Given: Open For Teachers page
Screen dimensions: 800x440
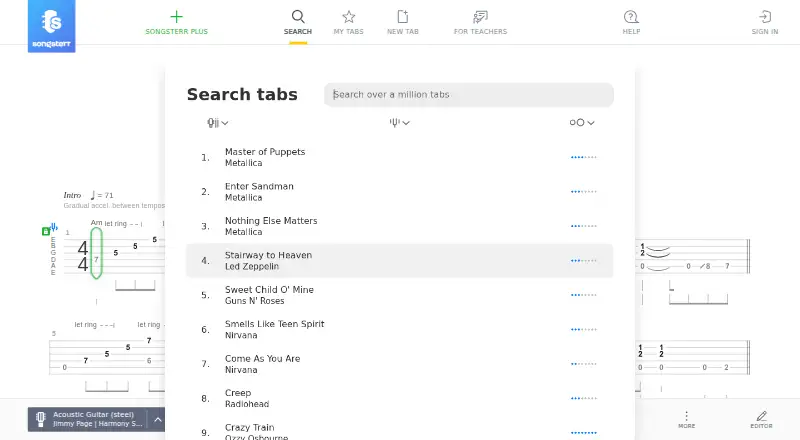Looking at the screenshot, I should click(x=480, y=23).
